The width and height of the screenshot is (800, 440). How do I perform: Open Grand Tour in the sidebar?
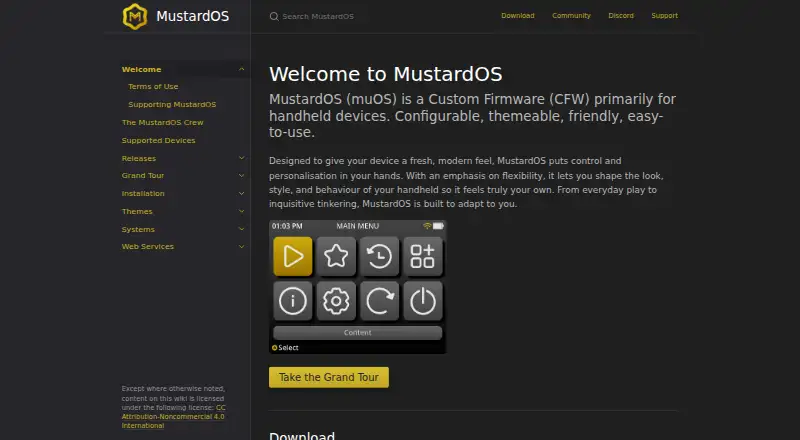tap(143, 176)
